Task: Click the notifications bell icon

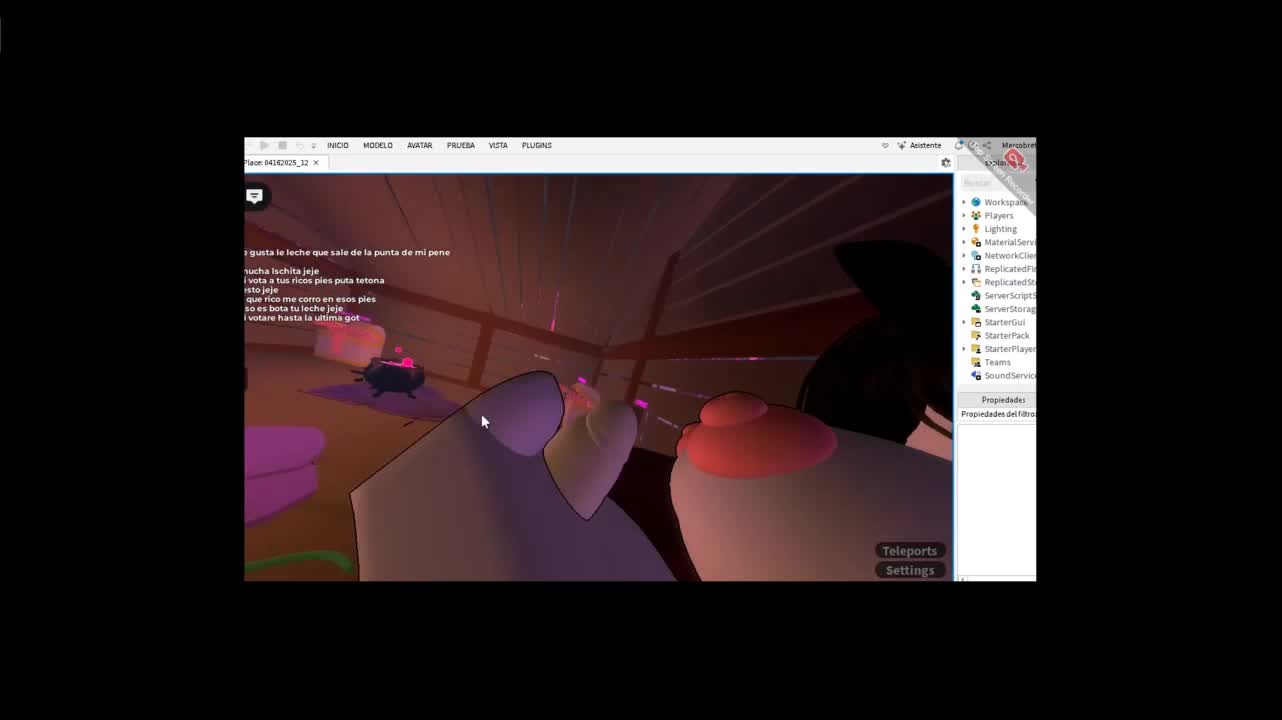Action: click(958, 145)
